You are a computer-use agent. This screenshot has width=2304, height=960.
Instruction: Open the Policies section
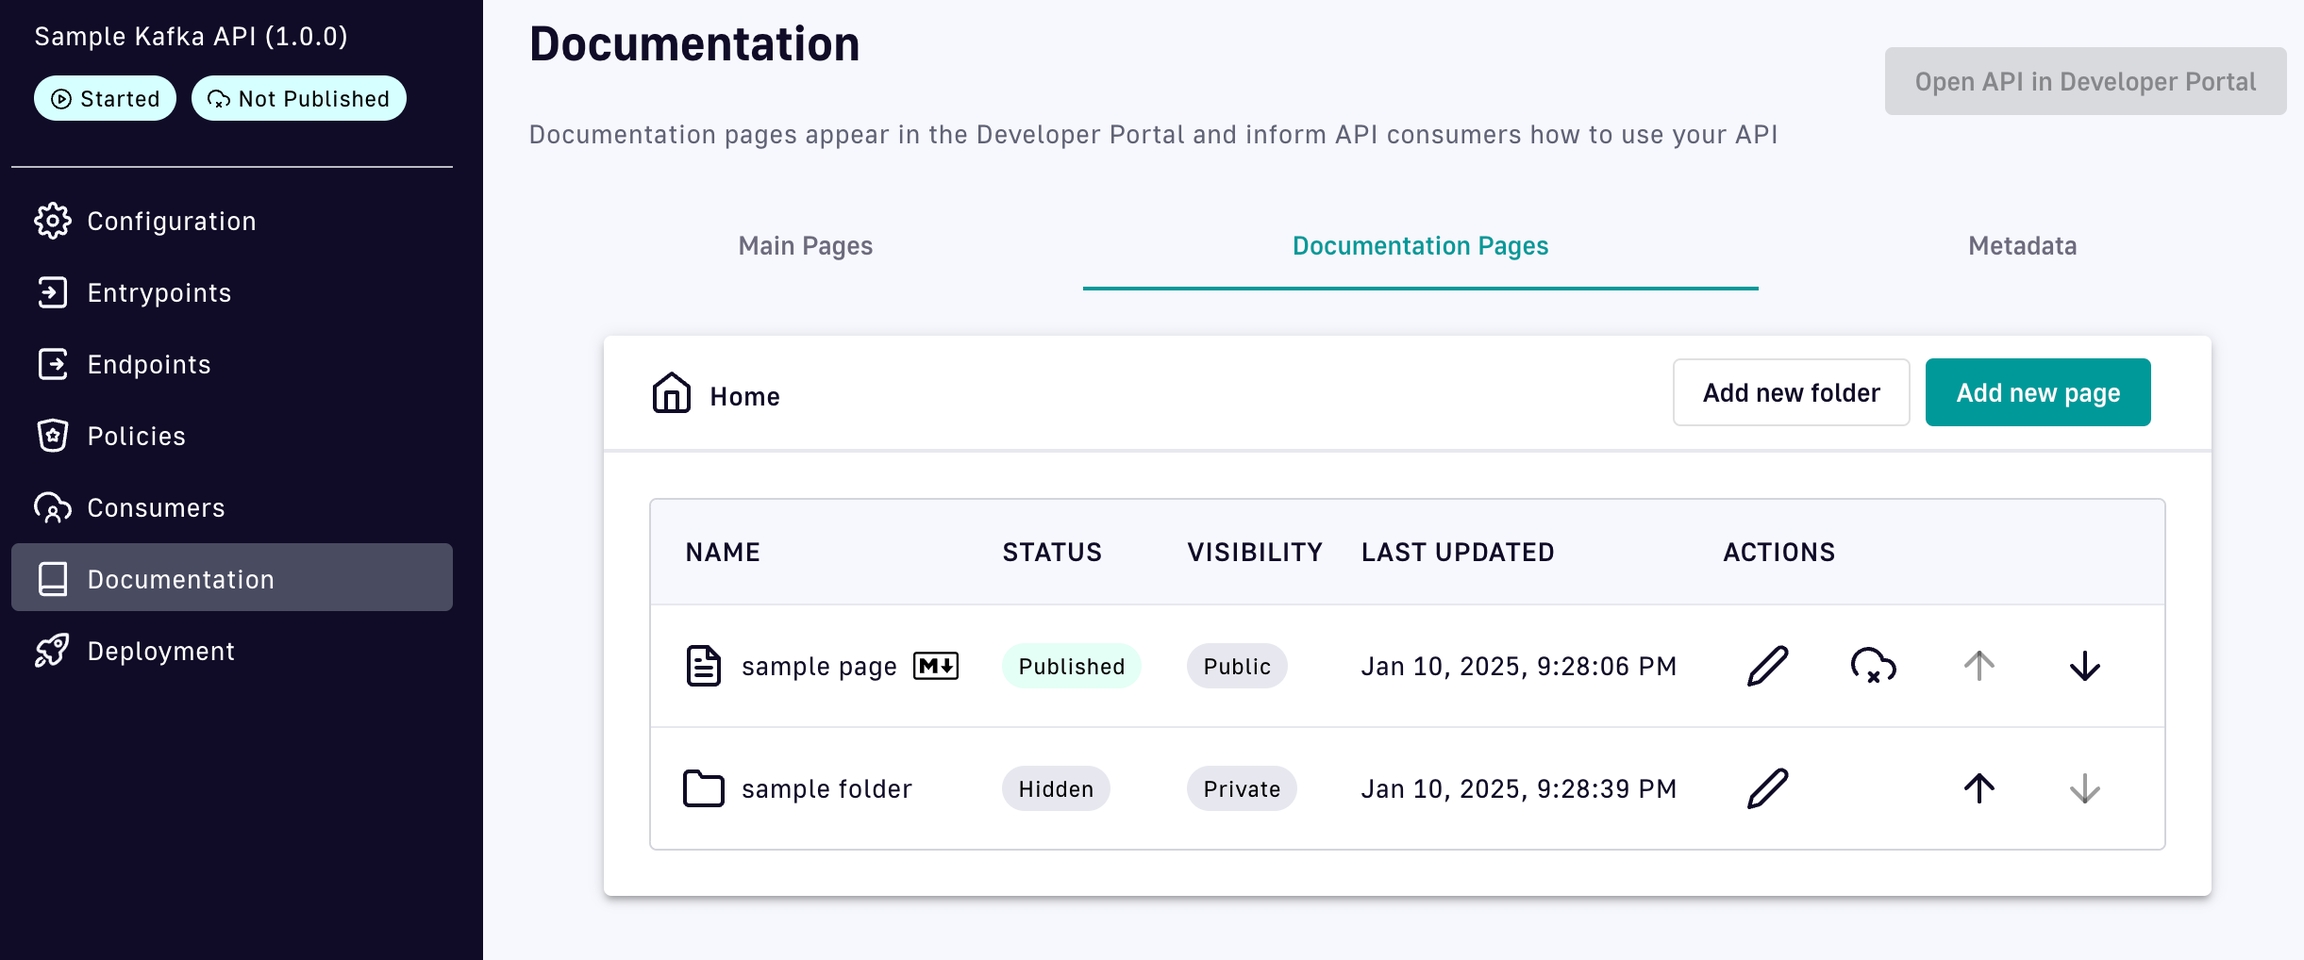point(136,436)
